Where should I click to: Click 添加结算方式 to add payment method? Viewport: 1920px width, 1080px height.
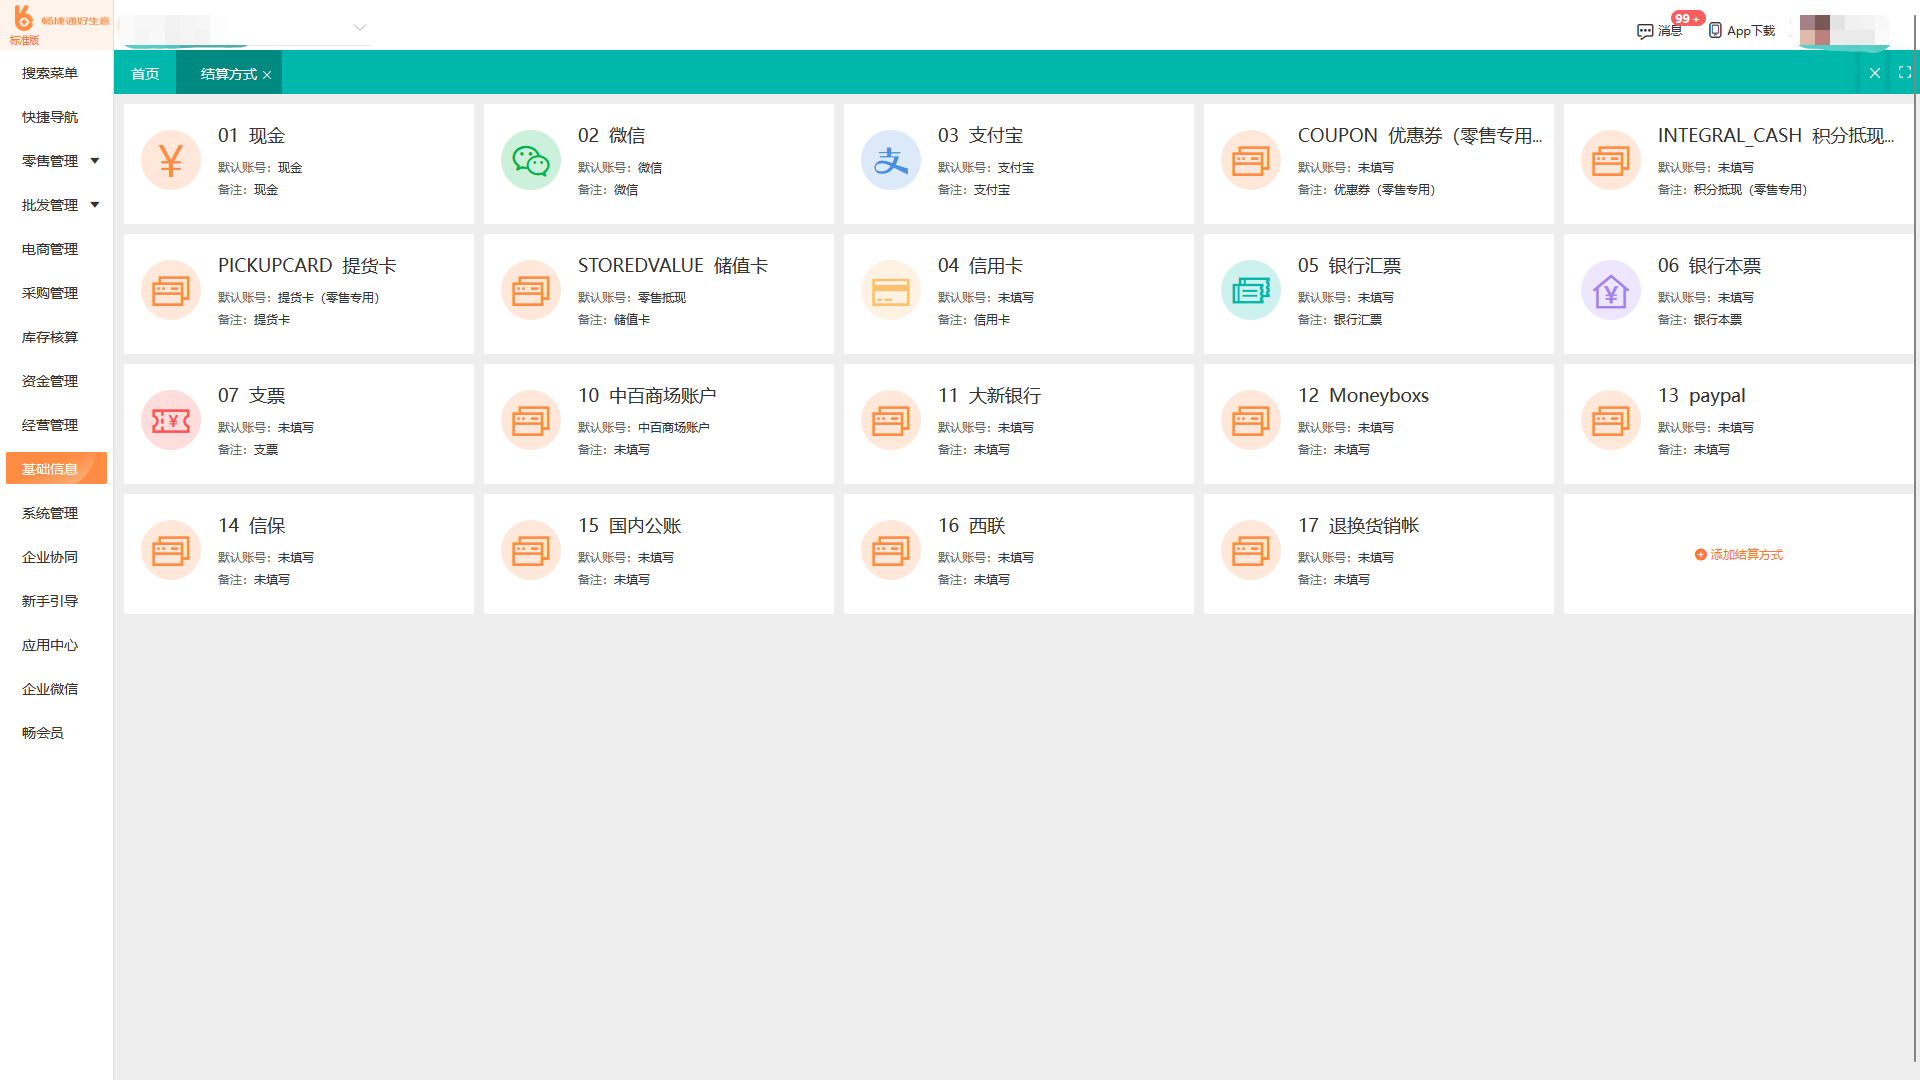tap(1737, 554)
